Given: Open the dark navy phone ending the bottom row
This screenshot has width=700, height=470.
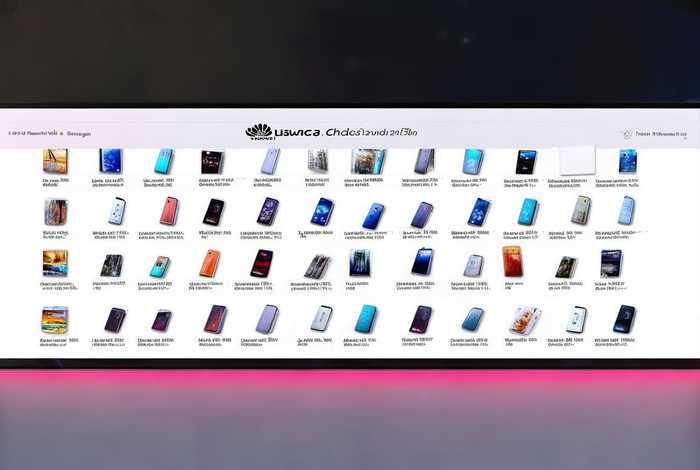Looking at the screenshot, I should pyautogui.click(x=624, y=319).
